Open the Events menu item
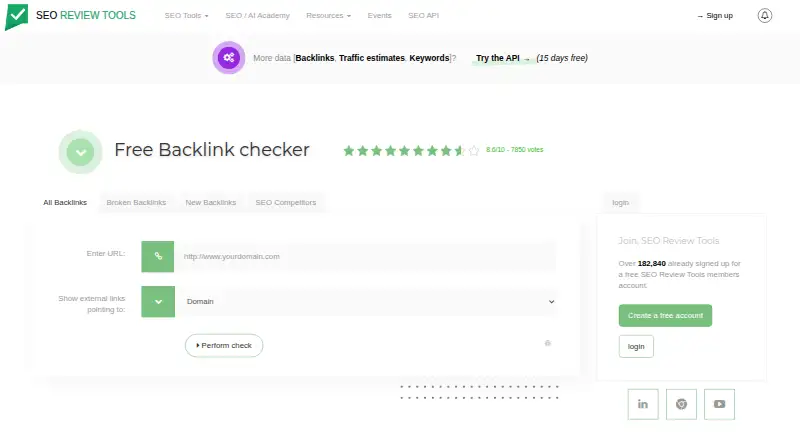800x440 pixels. [x=380, y=15]
